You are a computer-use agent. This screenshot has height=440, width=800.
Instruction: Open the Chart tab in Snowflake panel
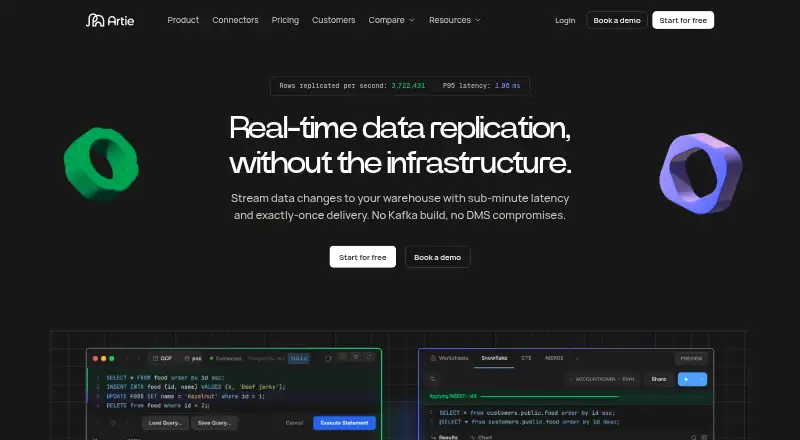point(481,437)
